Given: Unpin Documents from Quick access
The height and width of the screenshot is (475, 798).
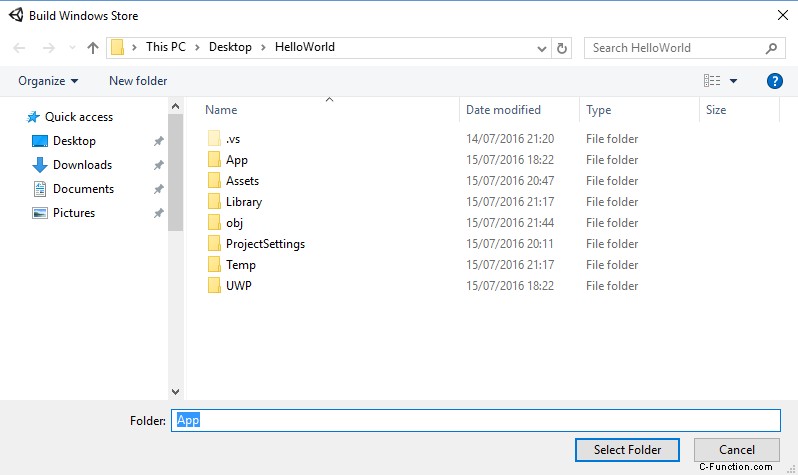Looking at the screenshot, I should tap(158, 189).
